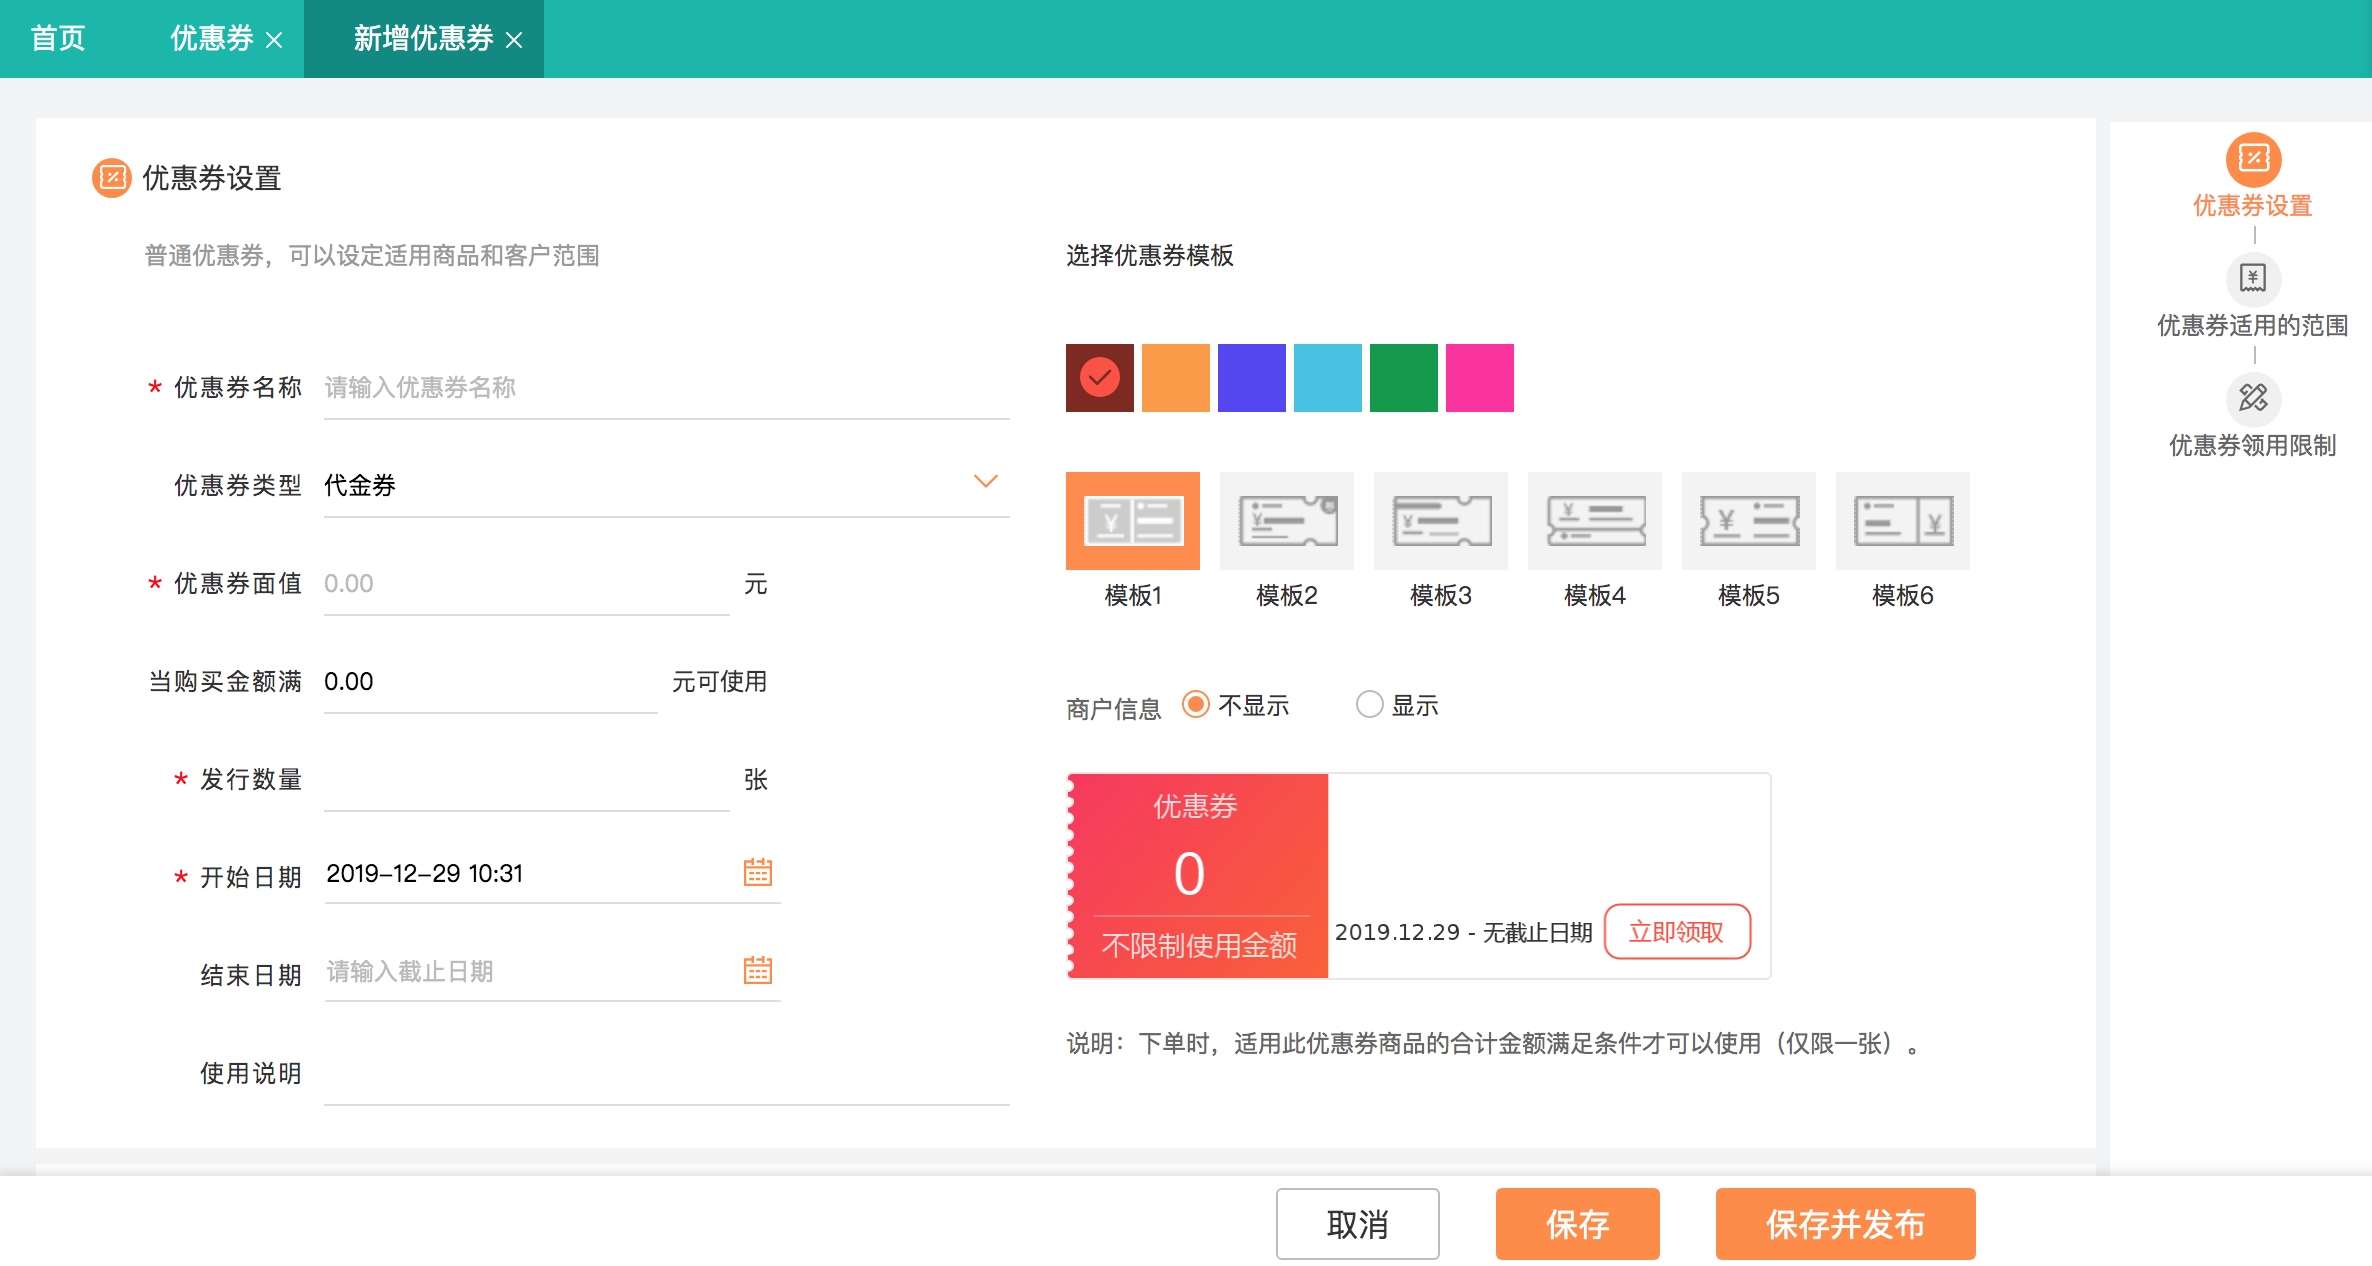
Task: Toggle 商户信息 to 显示
Action: pos(1366,704)
